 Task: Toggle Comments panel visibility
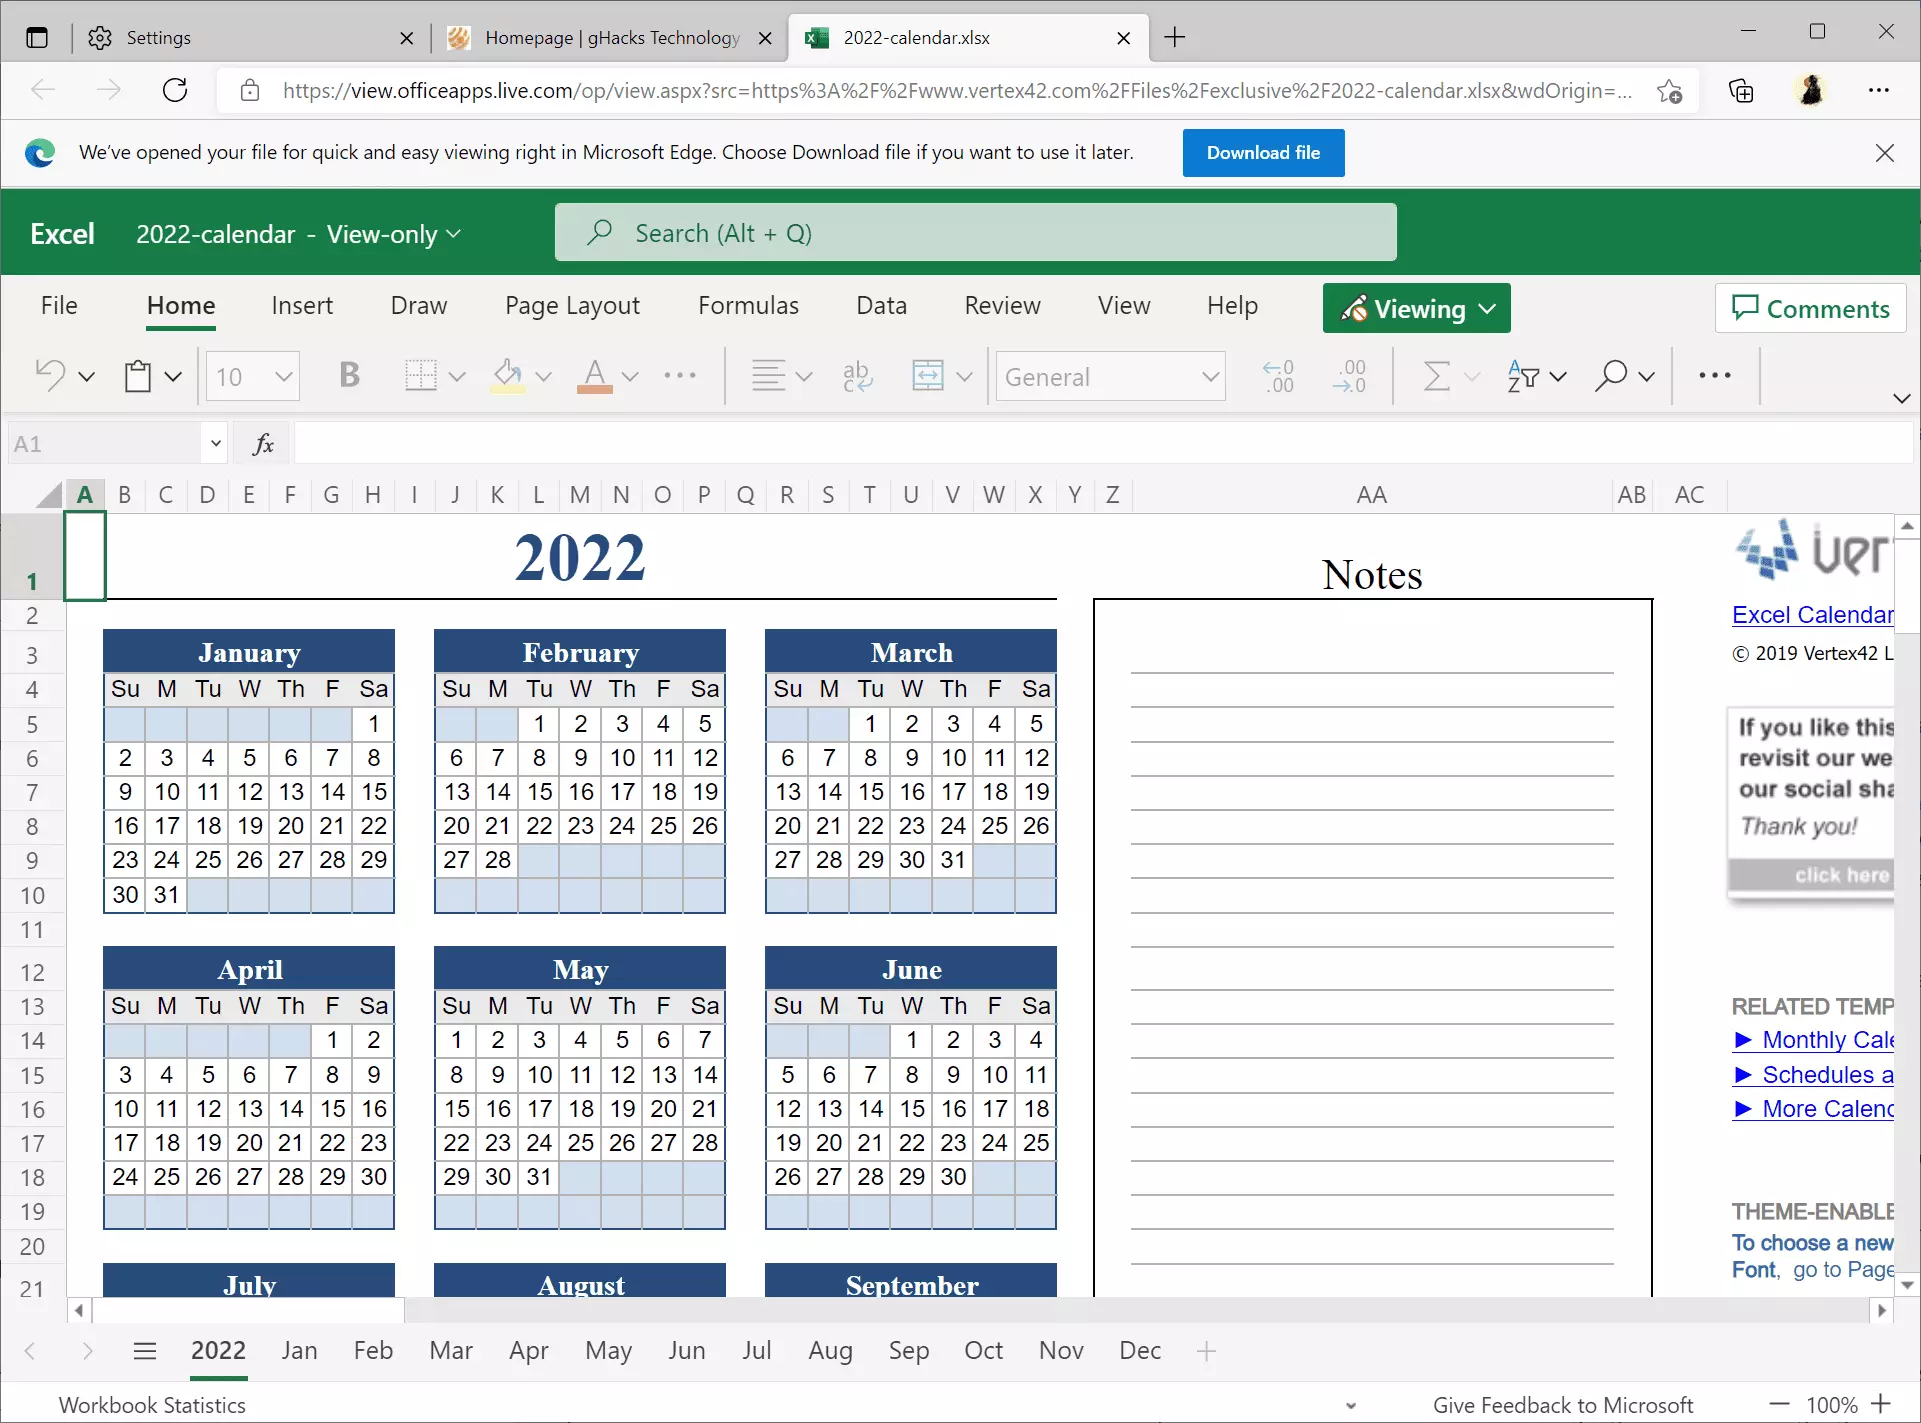[1812, 308]
